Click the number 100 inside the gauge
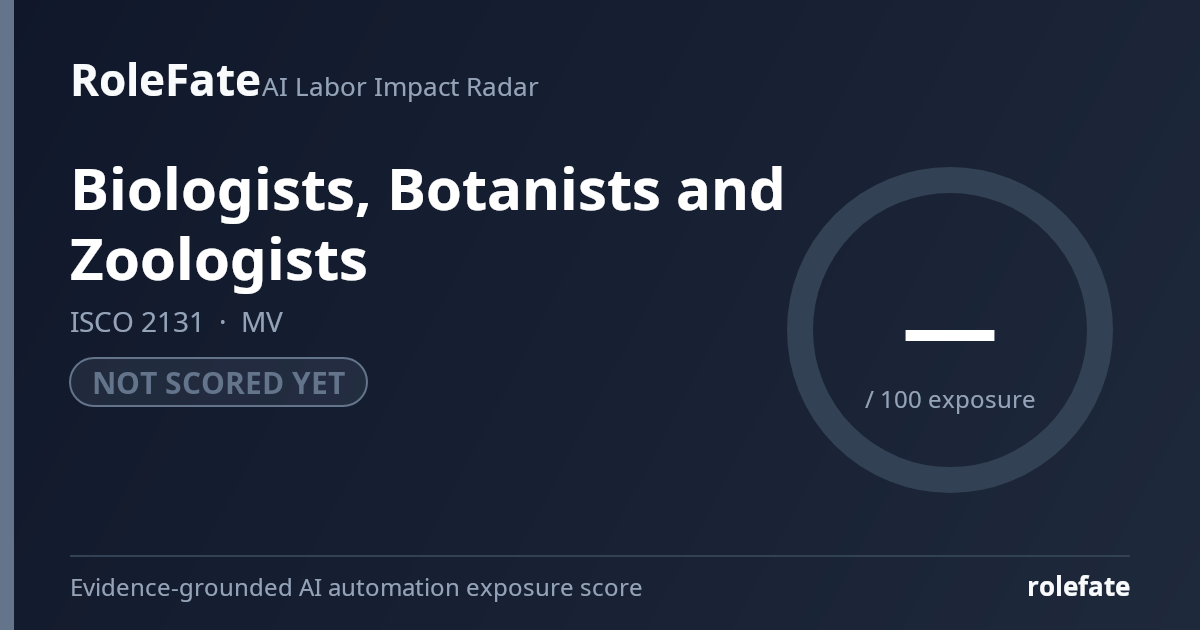 (x=901, y=400)
